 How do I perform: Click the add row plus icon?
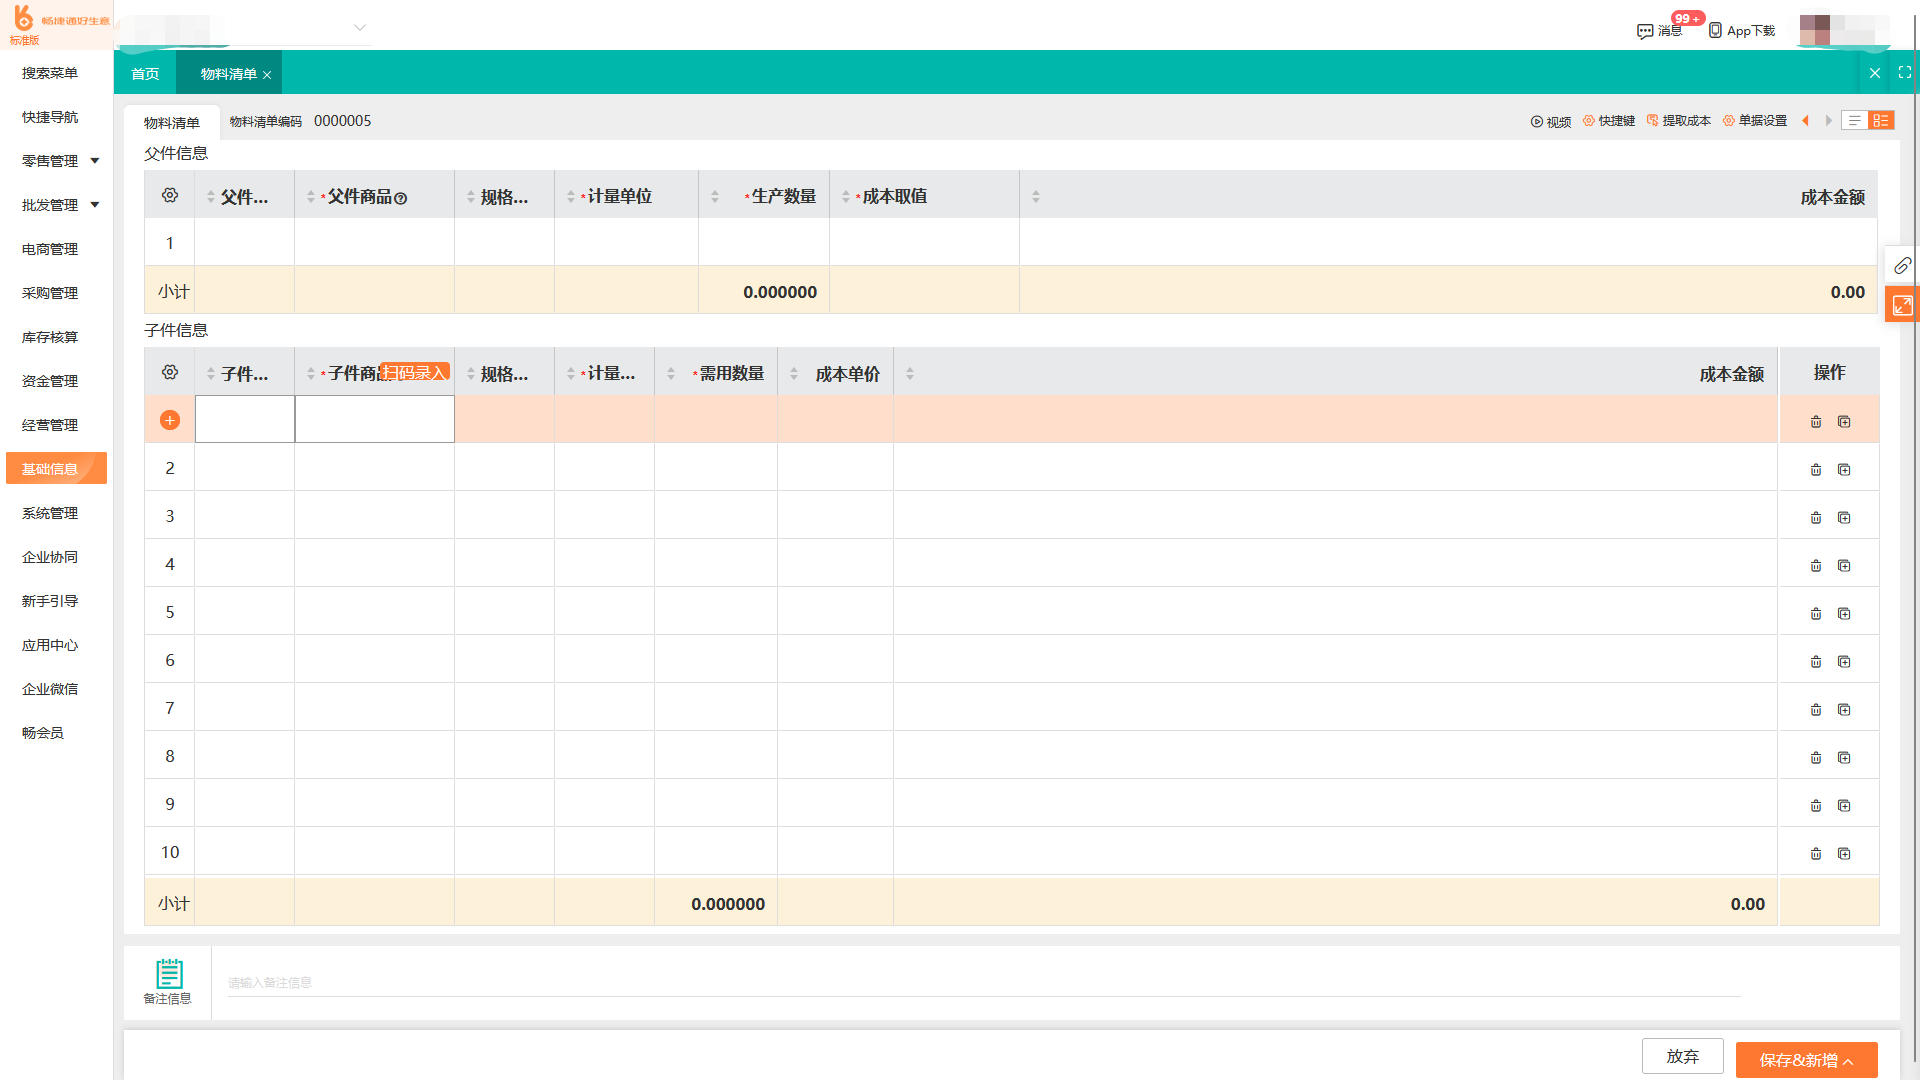click(169, 421)
